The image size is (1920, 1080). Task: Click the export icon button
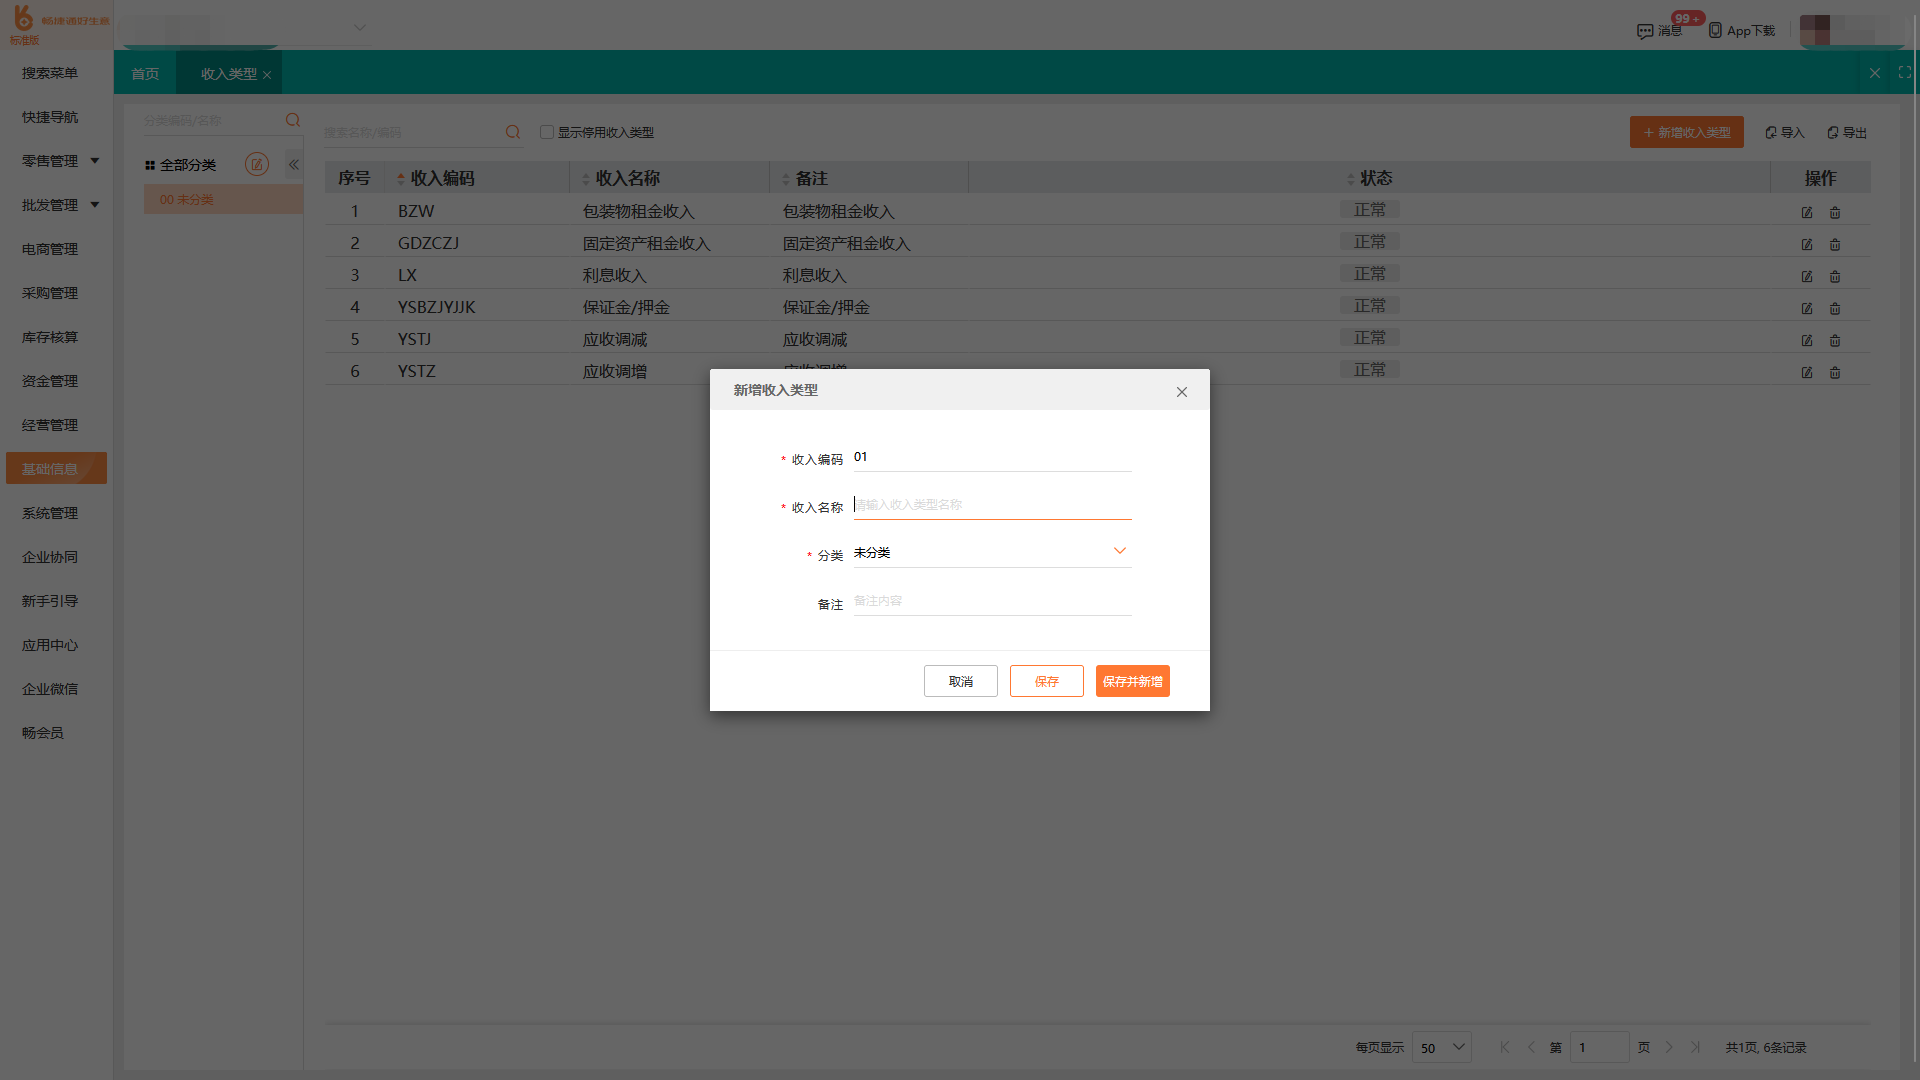(1846, 132)
